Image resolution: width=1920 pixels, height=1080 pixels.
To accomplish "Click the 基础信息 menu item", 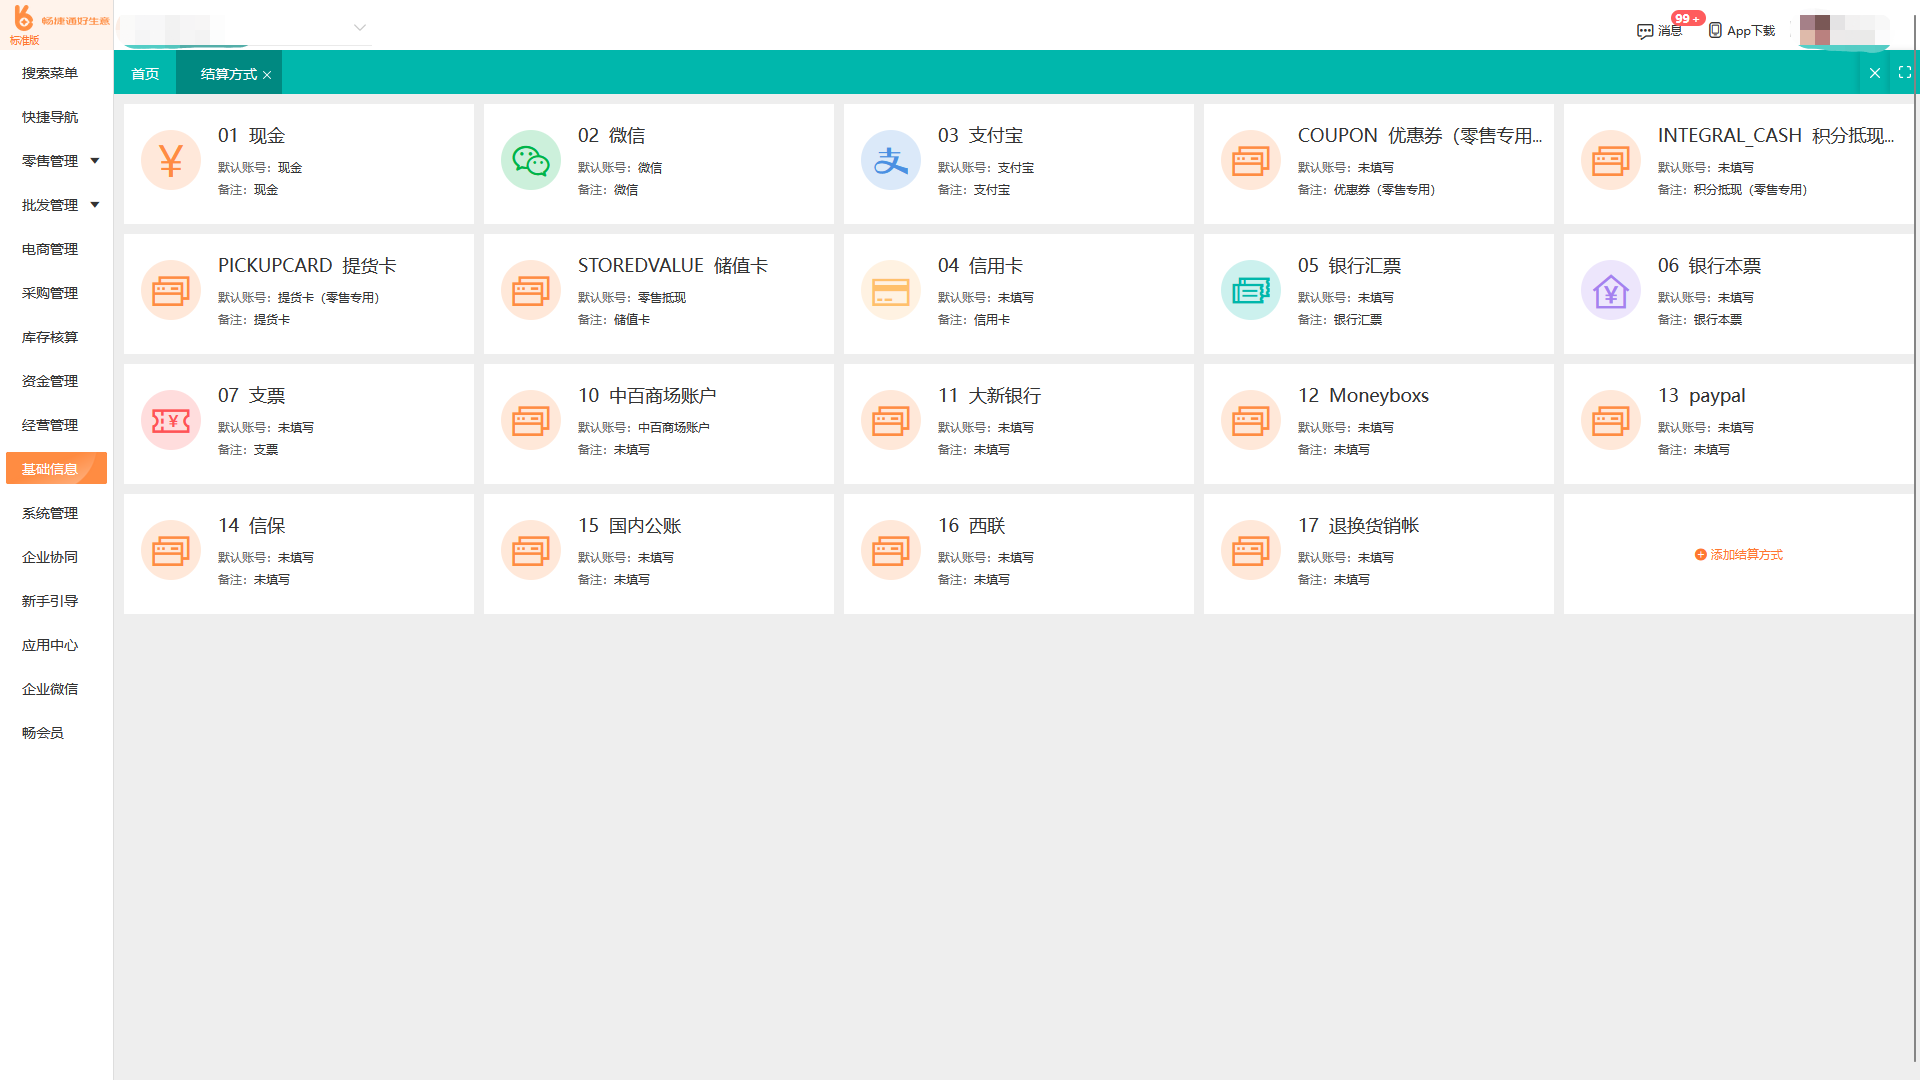I will (x=51, y=468).
